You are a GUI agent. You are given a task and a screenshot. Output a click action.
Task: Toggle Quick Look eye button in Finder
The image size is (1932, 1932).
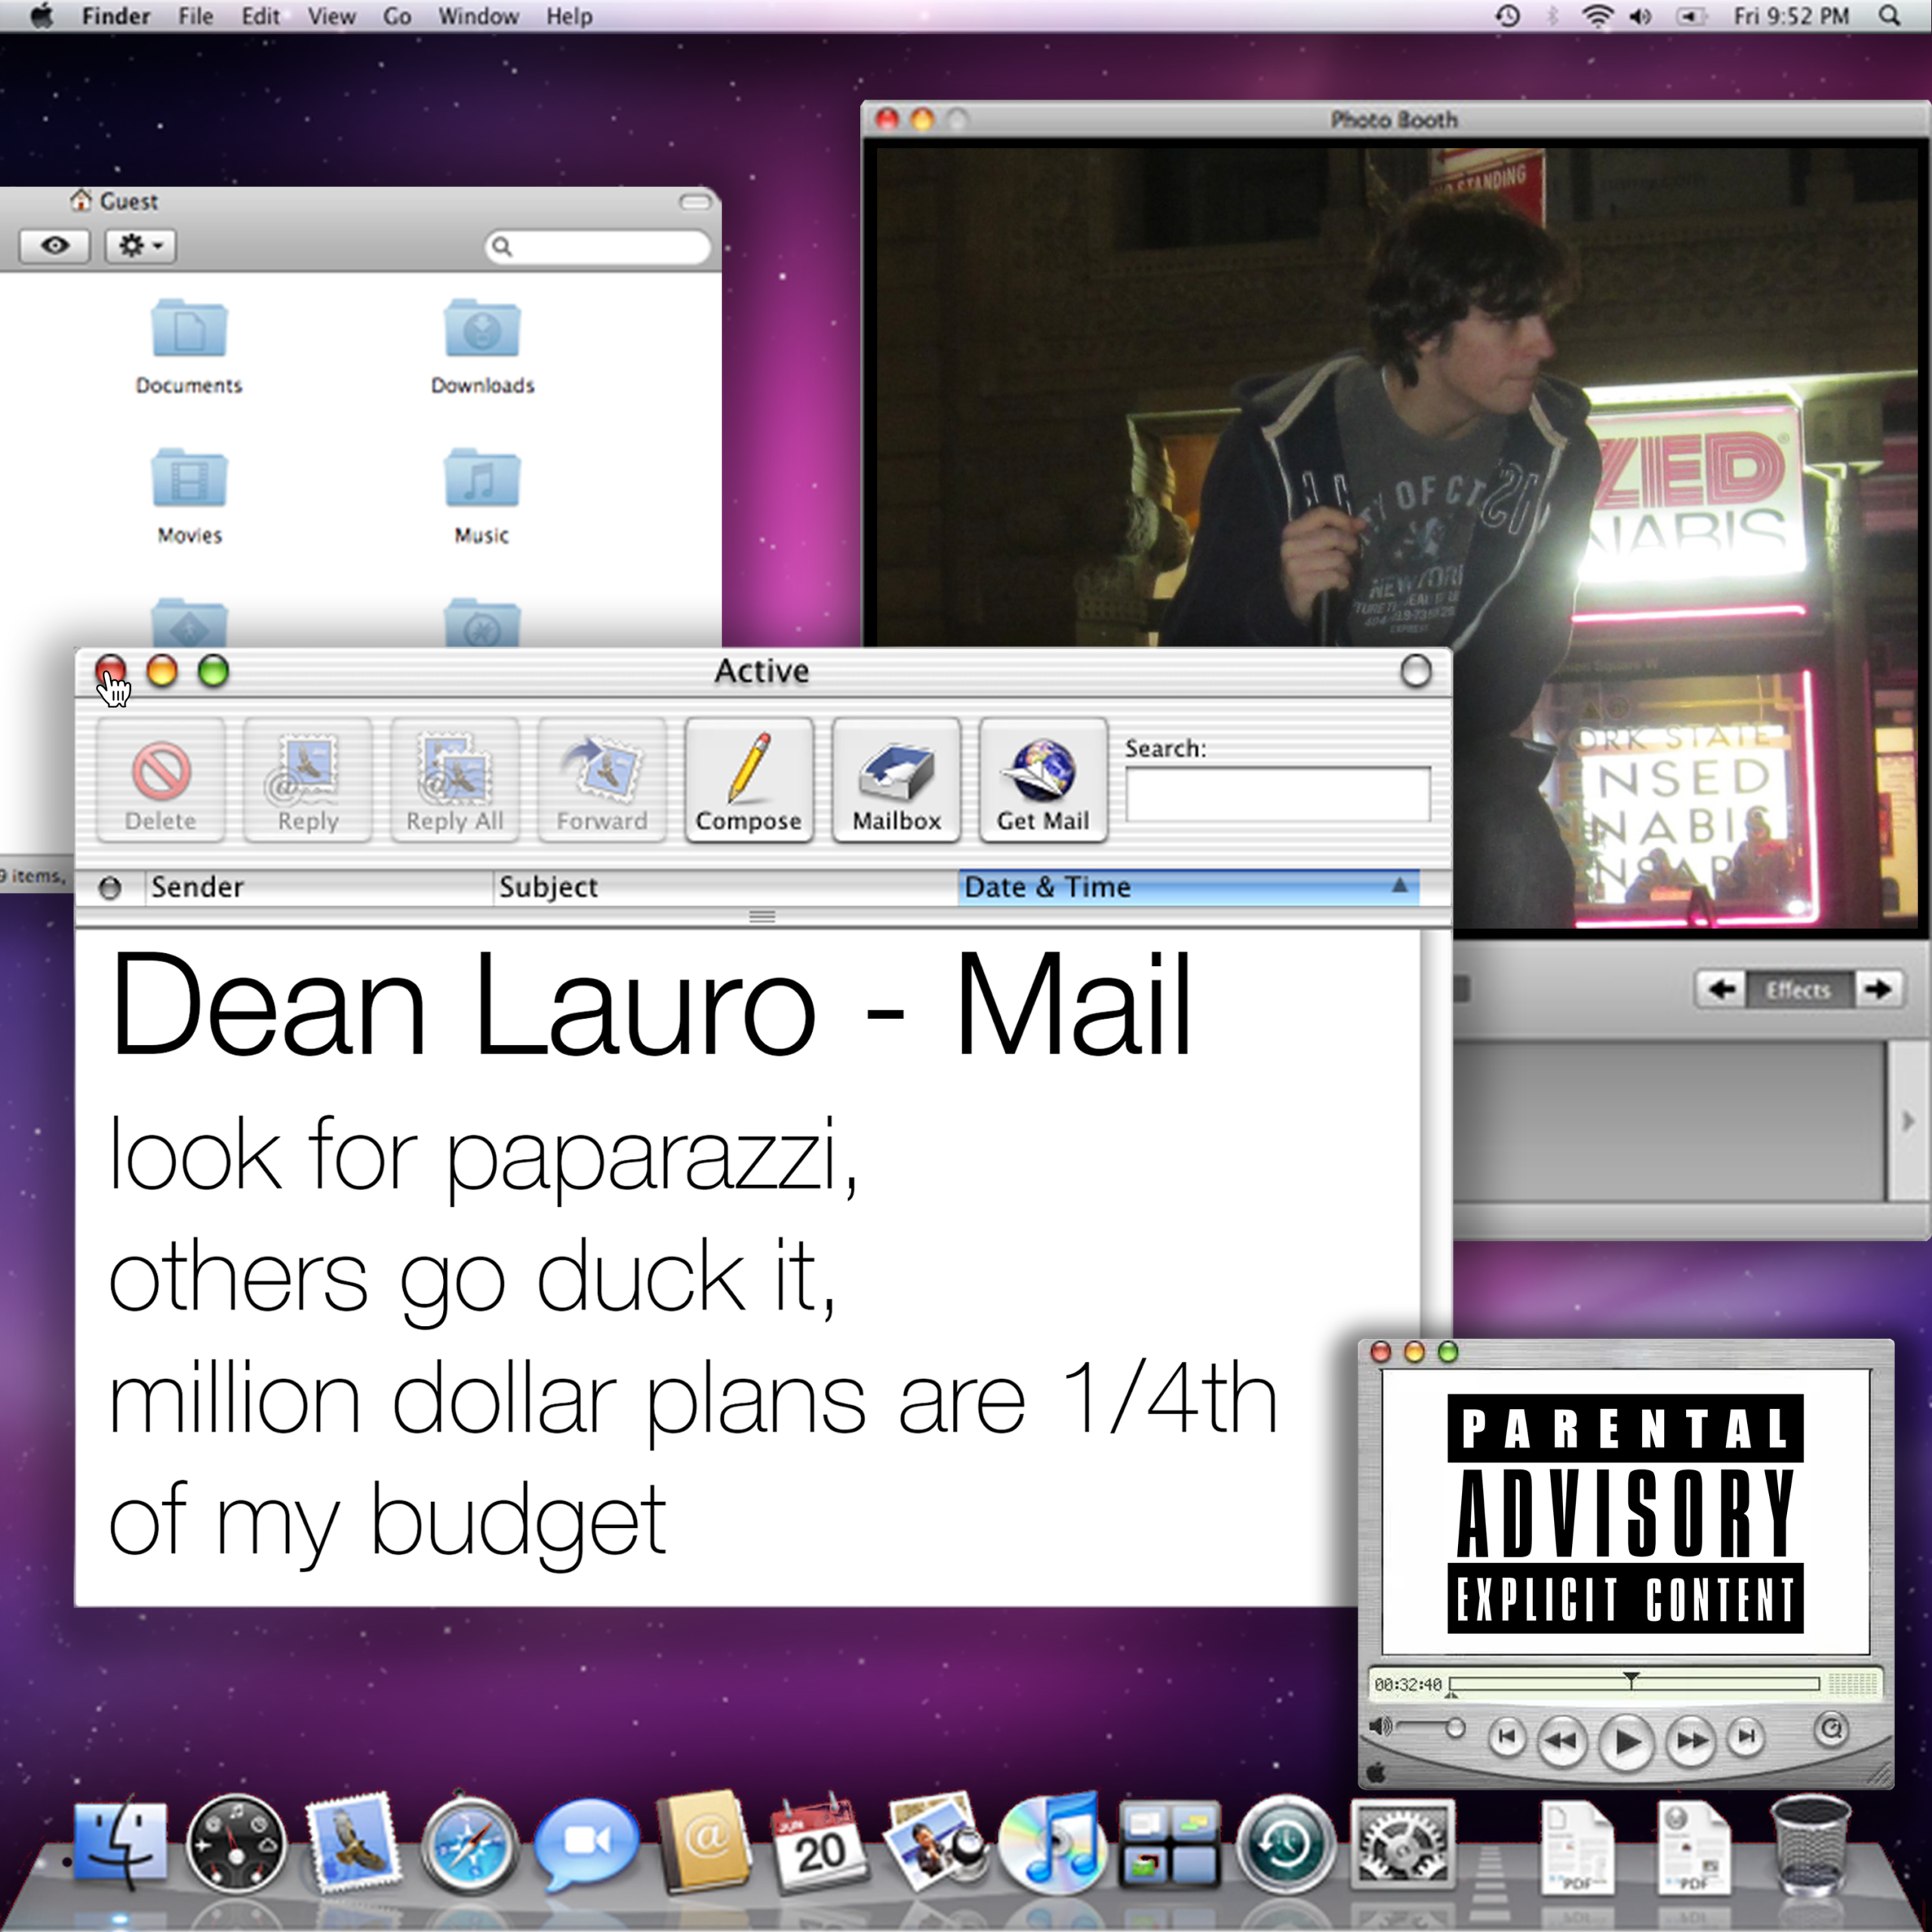pyautogui.click(x=55, y=246)
